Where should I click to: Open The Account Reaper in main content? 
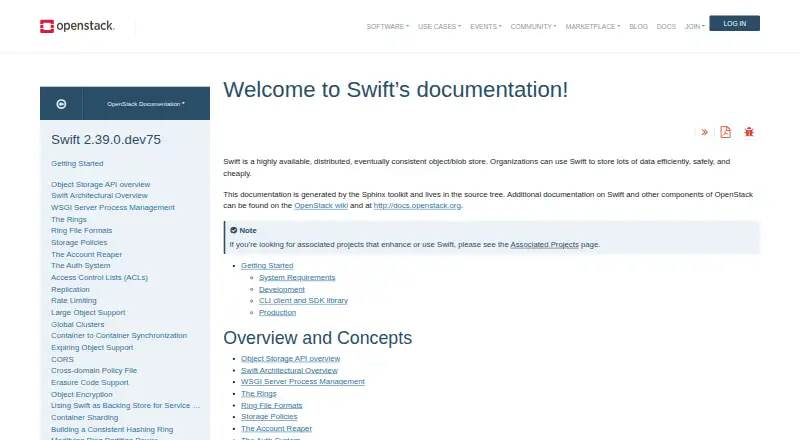pos(276,428)
